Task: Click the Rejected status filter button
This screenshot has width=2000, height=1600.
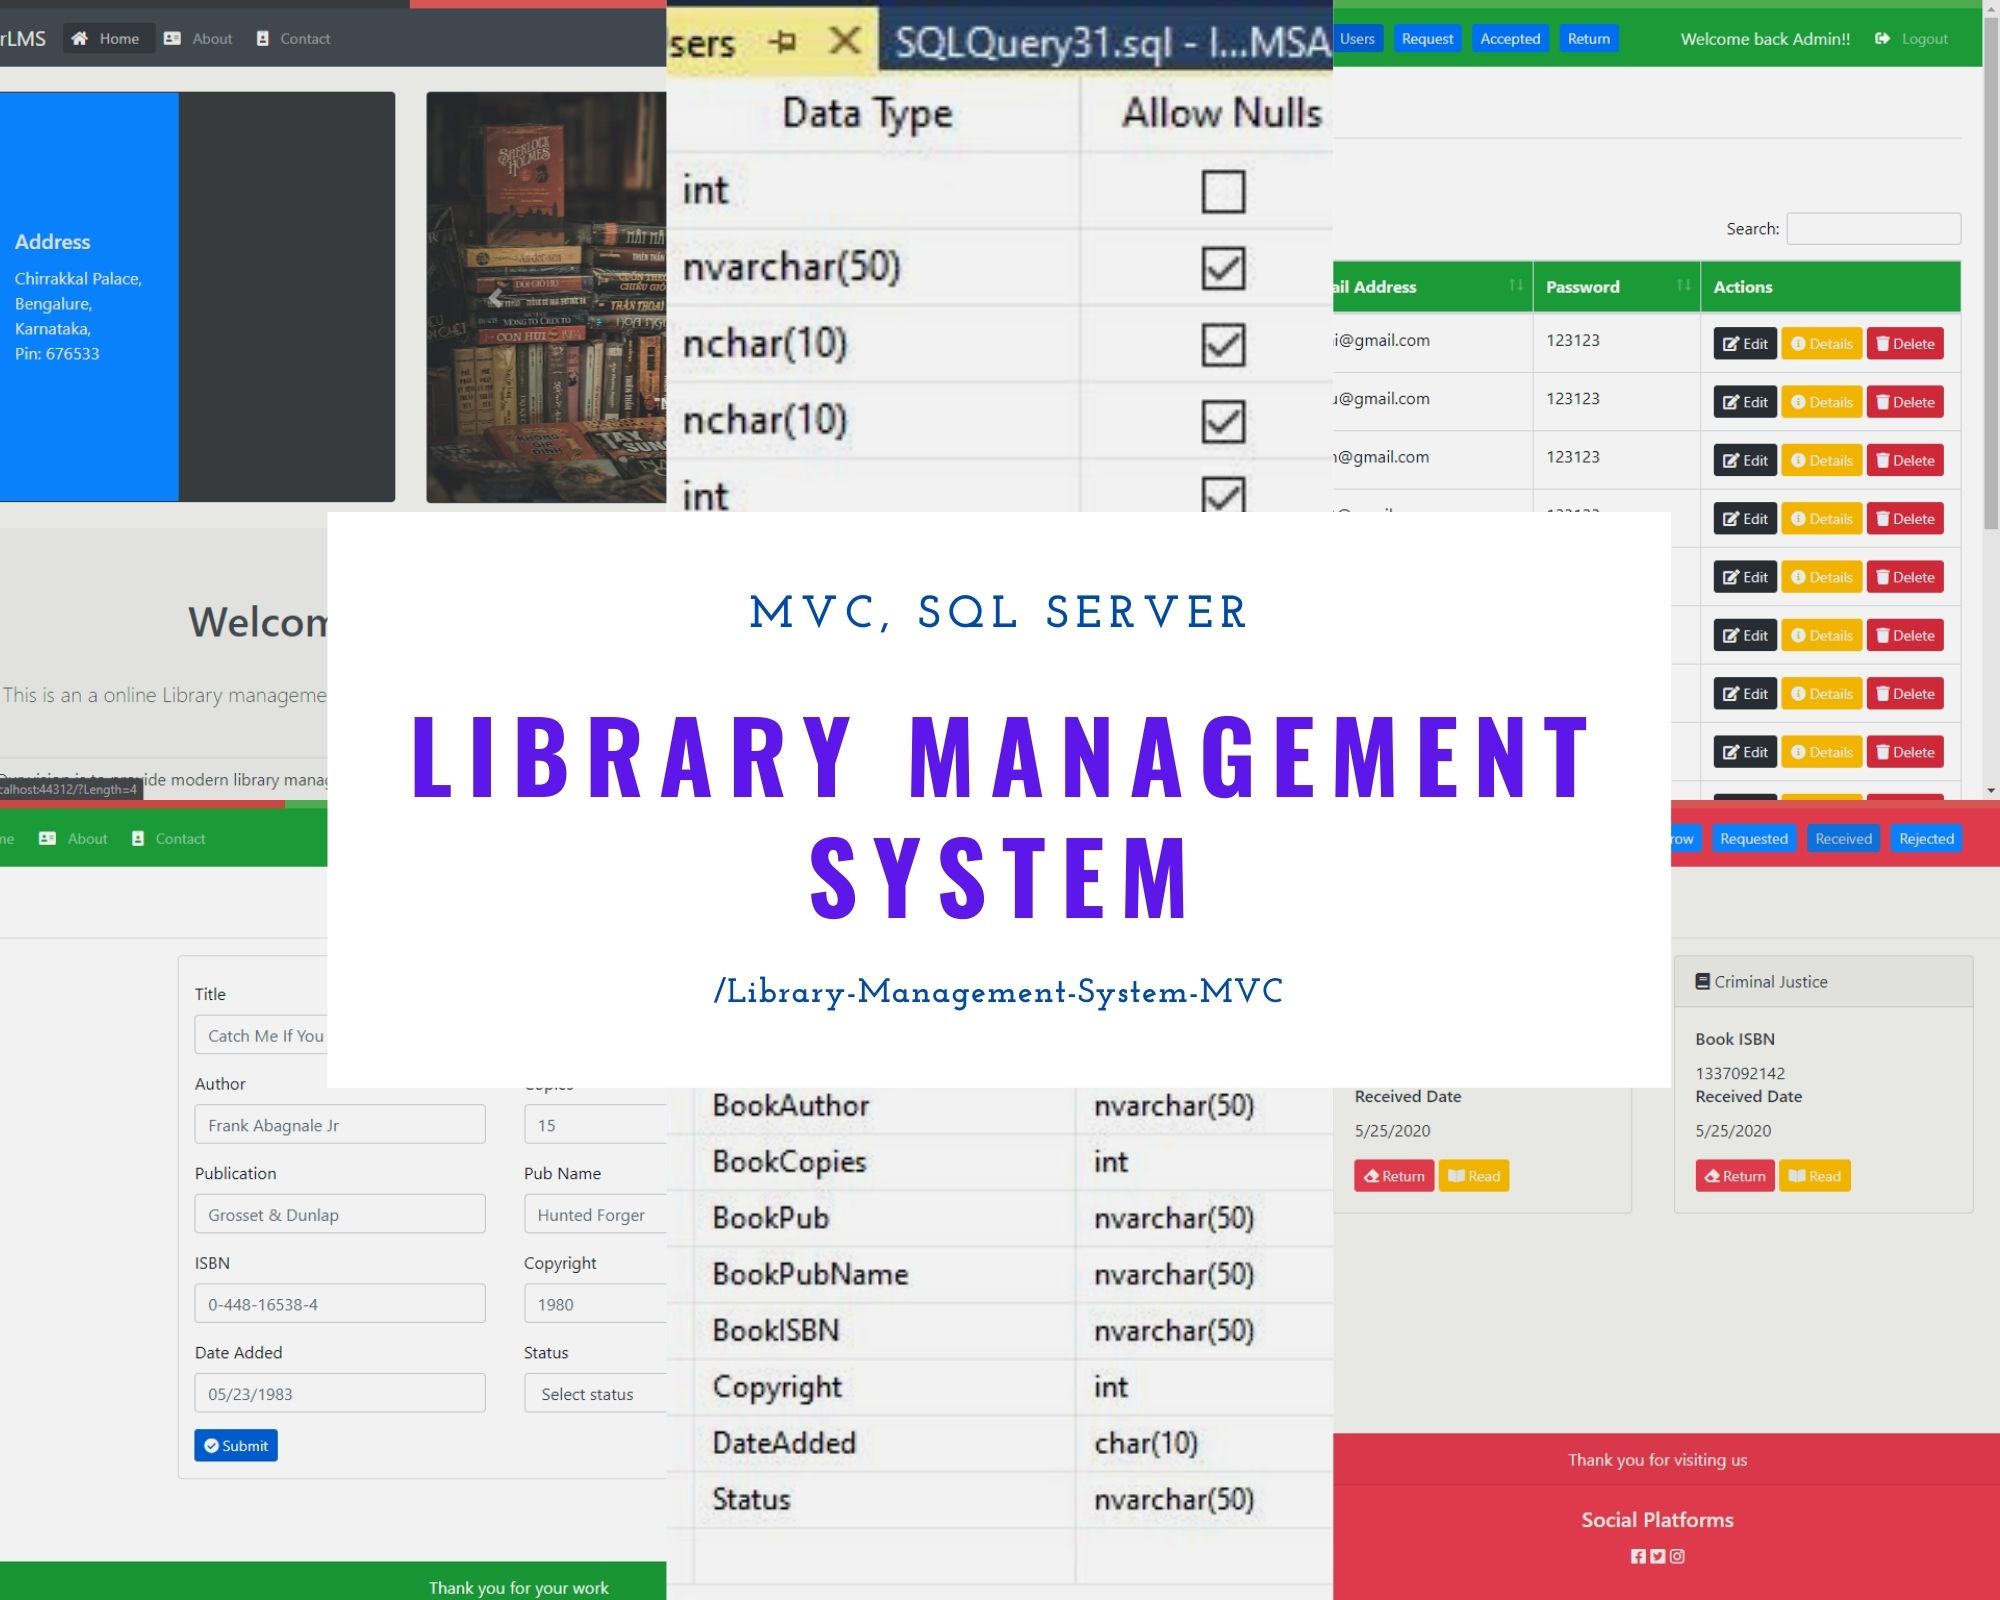Action: (1925, 836)
